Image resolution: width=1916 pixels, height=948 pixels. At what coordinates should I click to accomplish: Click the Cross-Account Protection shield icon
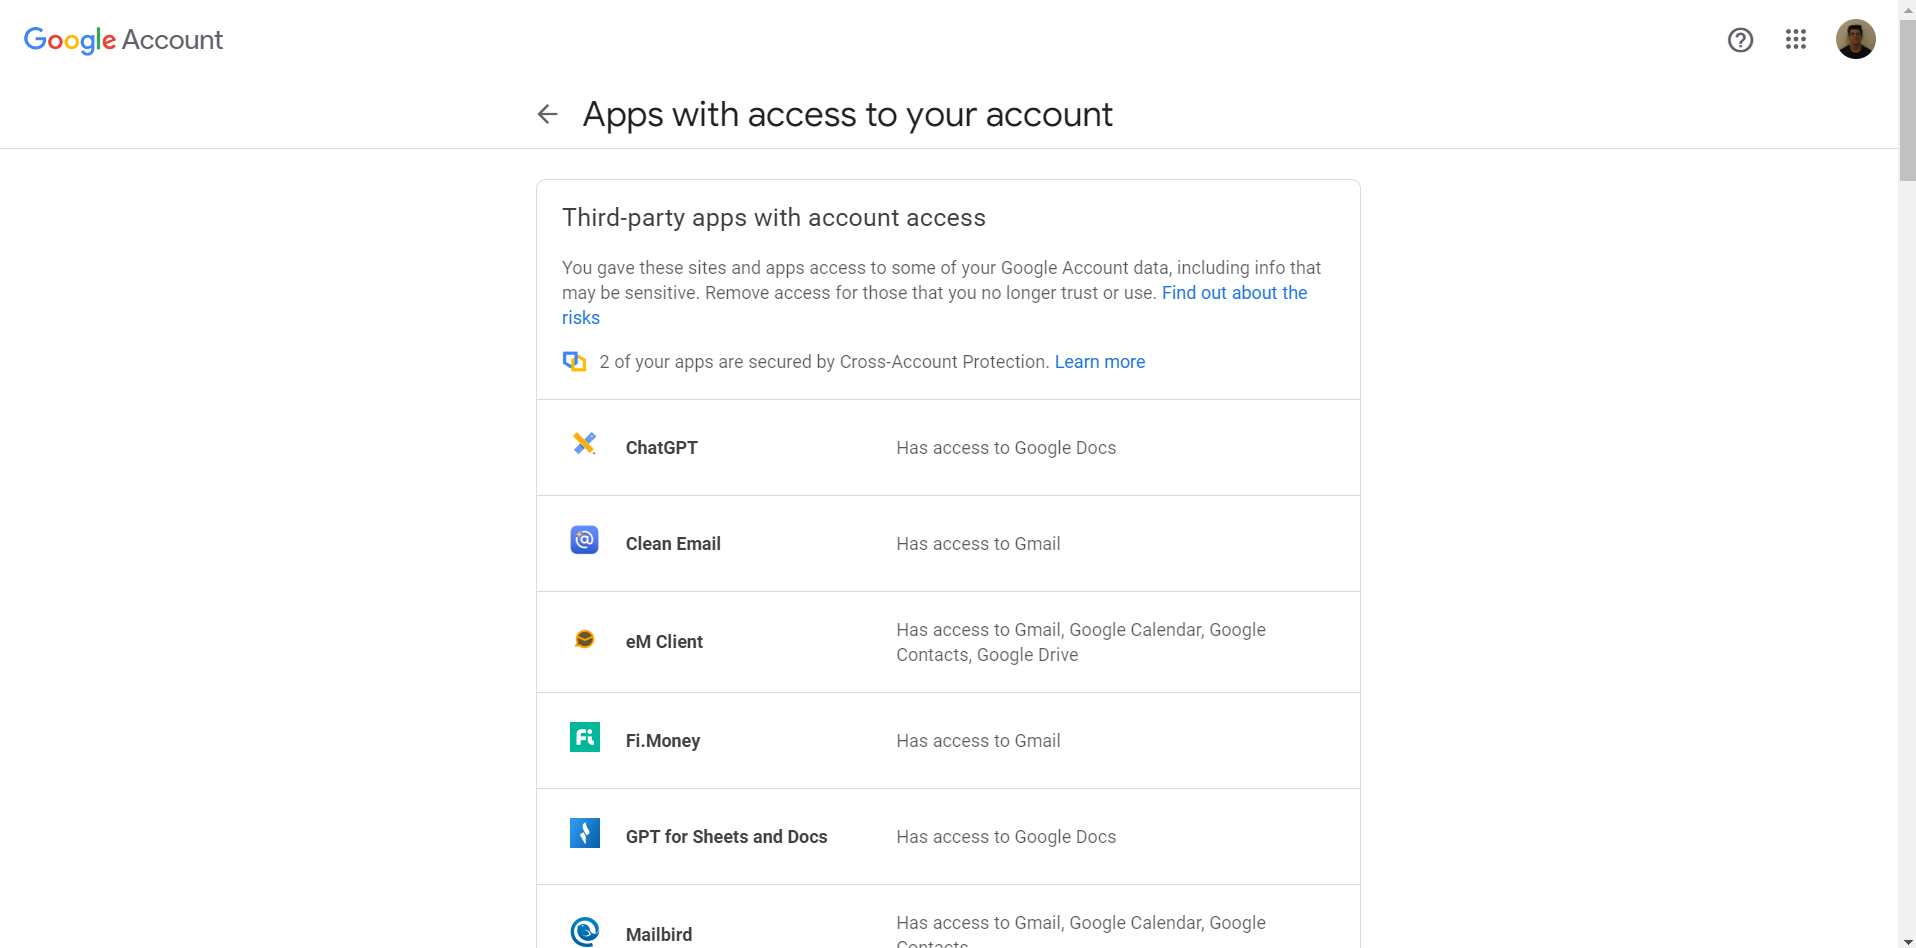[x=574, y=361]
